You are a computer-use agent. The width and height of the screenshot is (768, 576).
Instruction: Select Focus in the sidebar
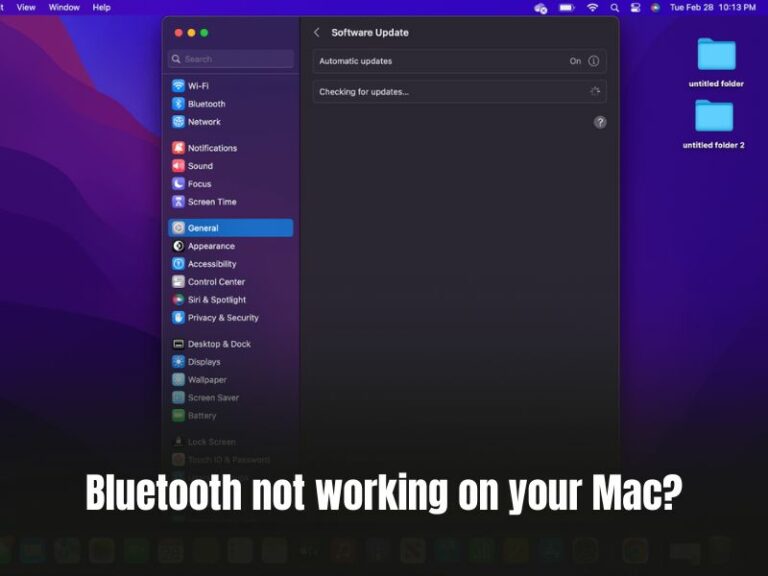[x=192, y=184]
